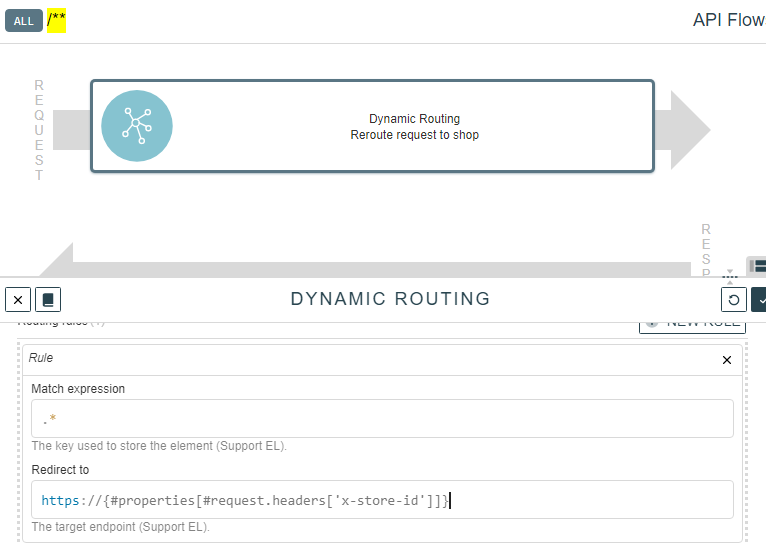Click the vertical REQUEST label
This screenshot has height=555, width=766.
39,130
